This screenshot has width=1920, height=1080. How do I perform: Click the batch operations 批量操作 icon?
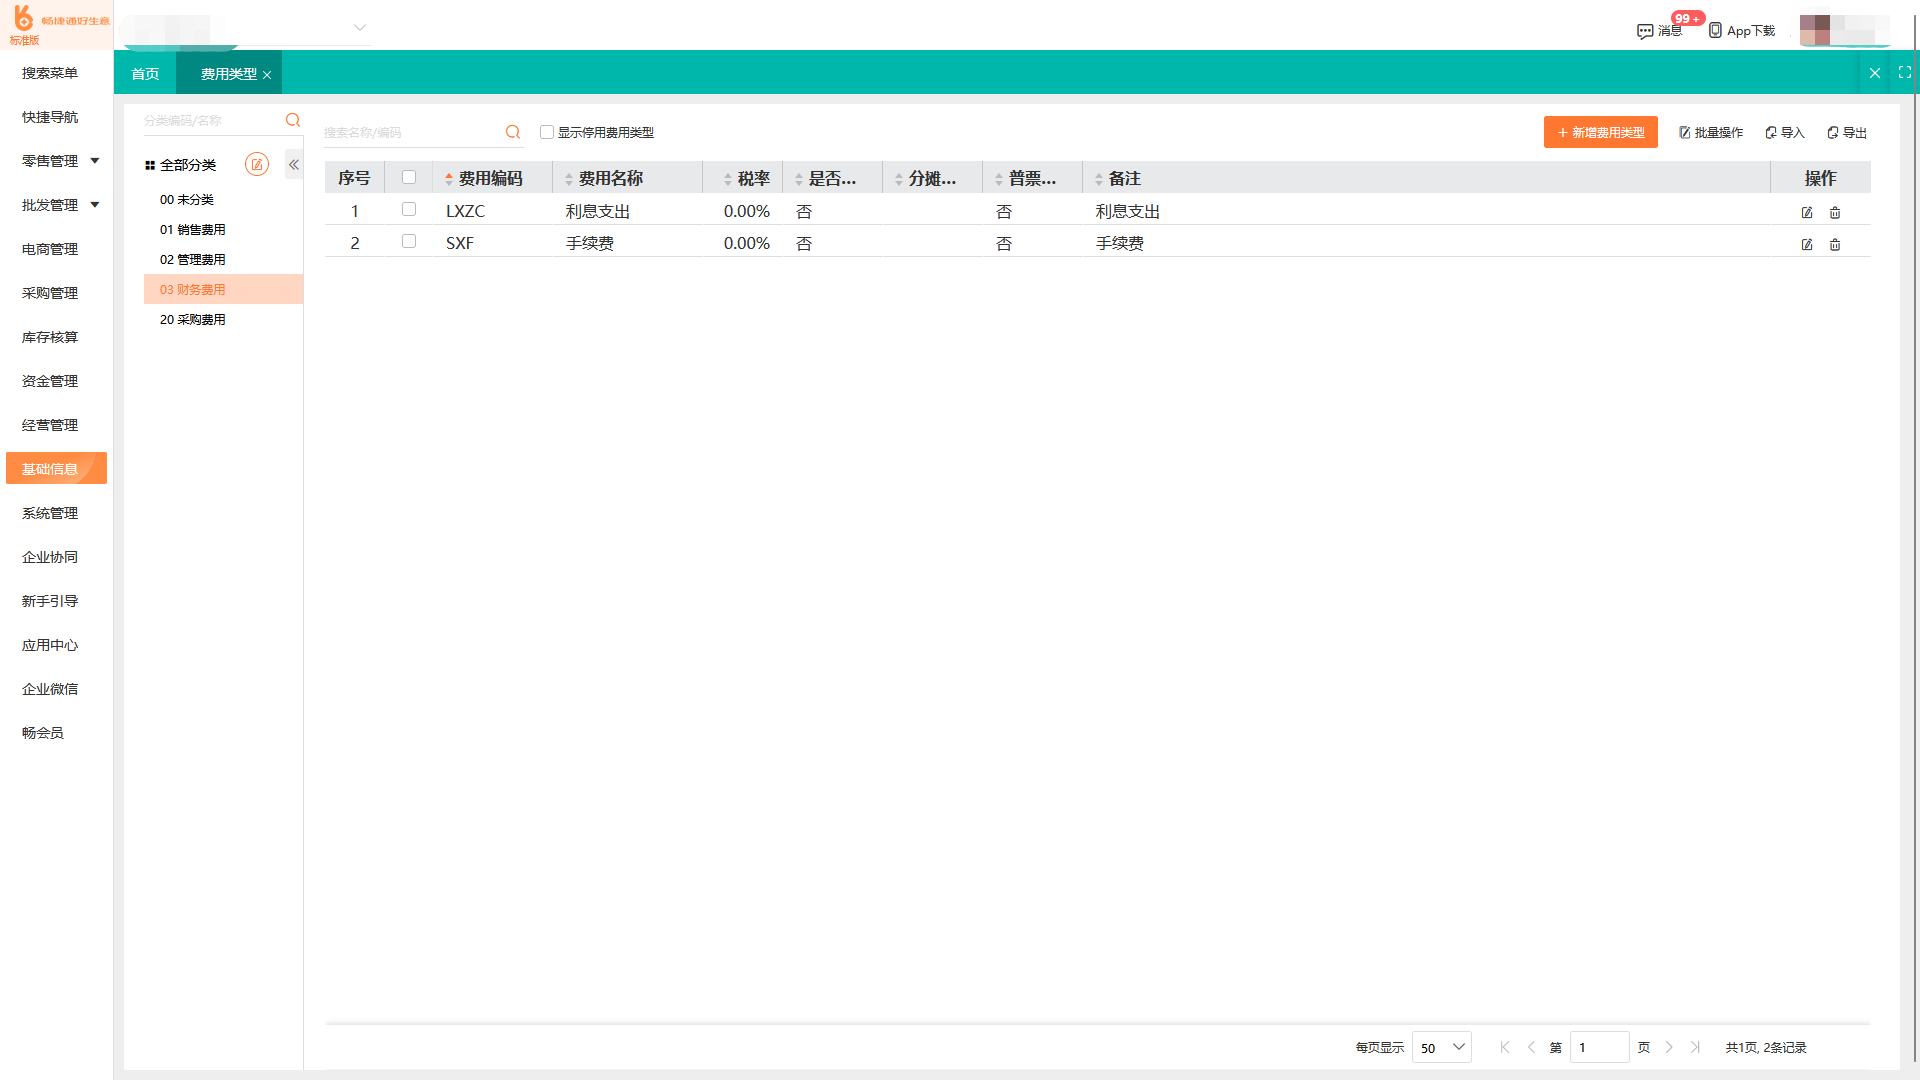[1709, 131]
